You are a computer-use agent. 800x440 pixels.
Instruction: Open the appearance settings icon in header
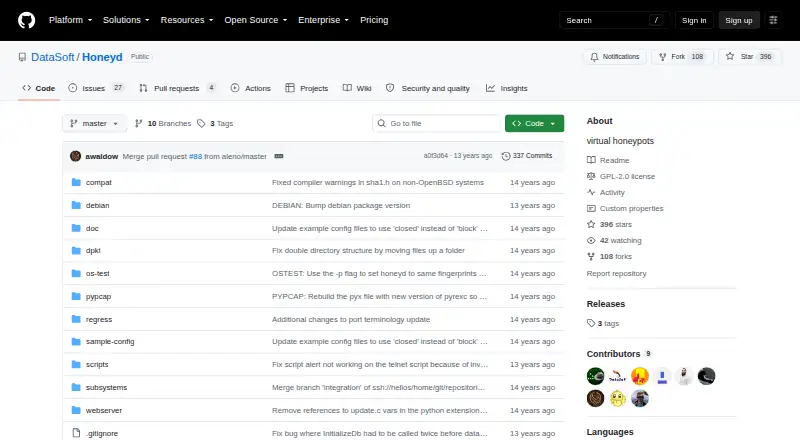pyautogui.click(x=773, y=20)
